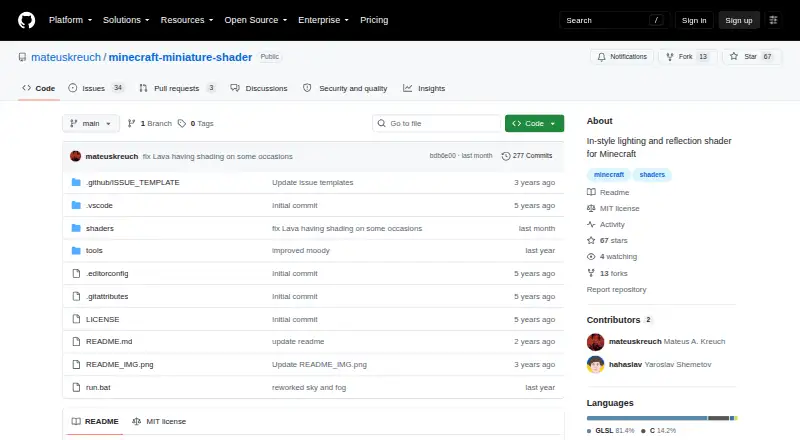This screenshot has height=440, width=800.
Task: Open the .vscode folder icon
Action: pyautogui.click(x=76, y=205)
